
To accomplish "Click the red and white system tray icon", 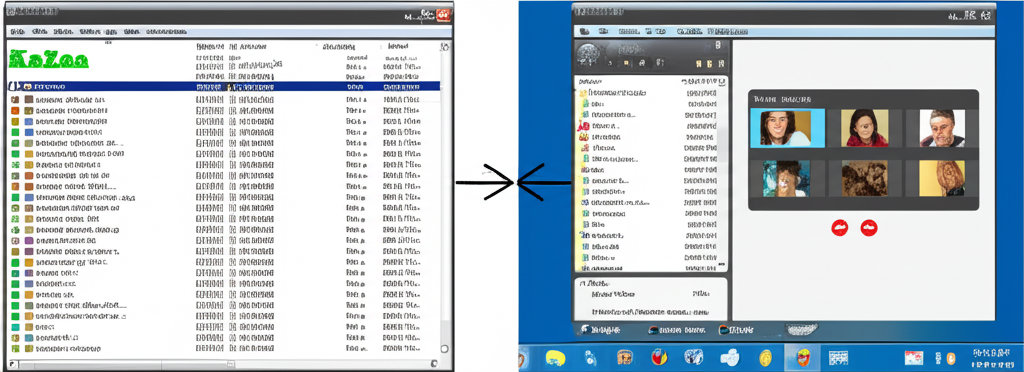I will pyautogui.click(x=914, y=358).
